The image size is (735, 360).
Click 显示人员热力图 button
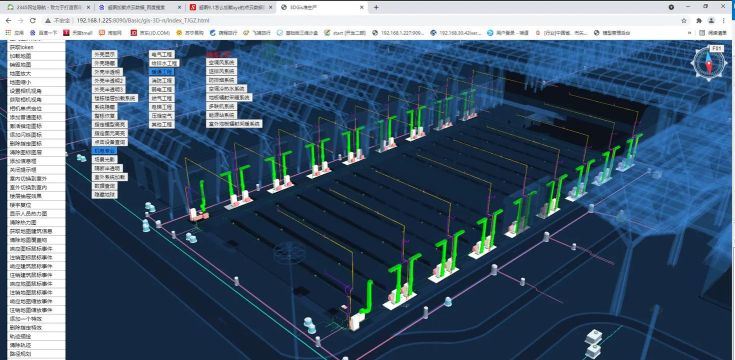click(37, 214)
